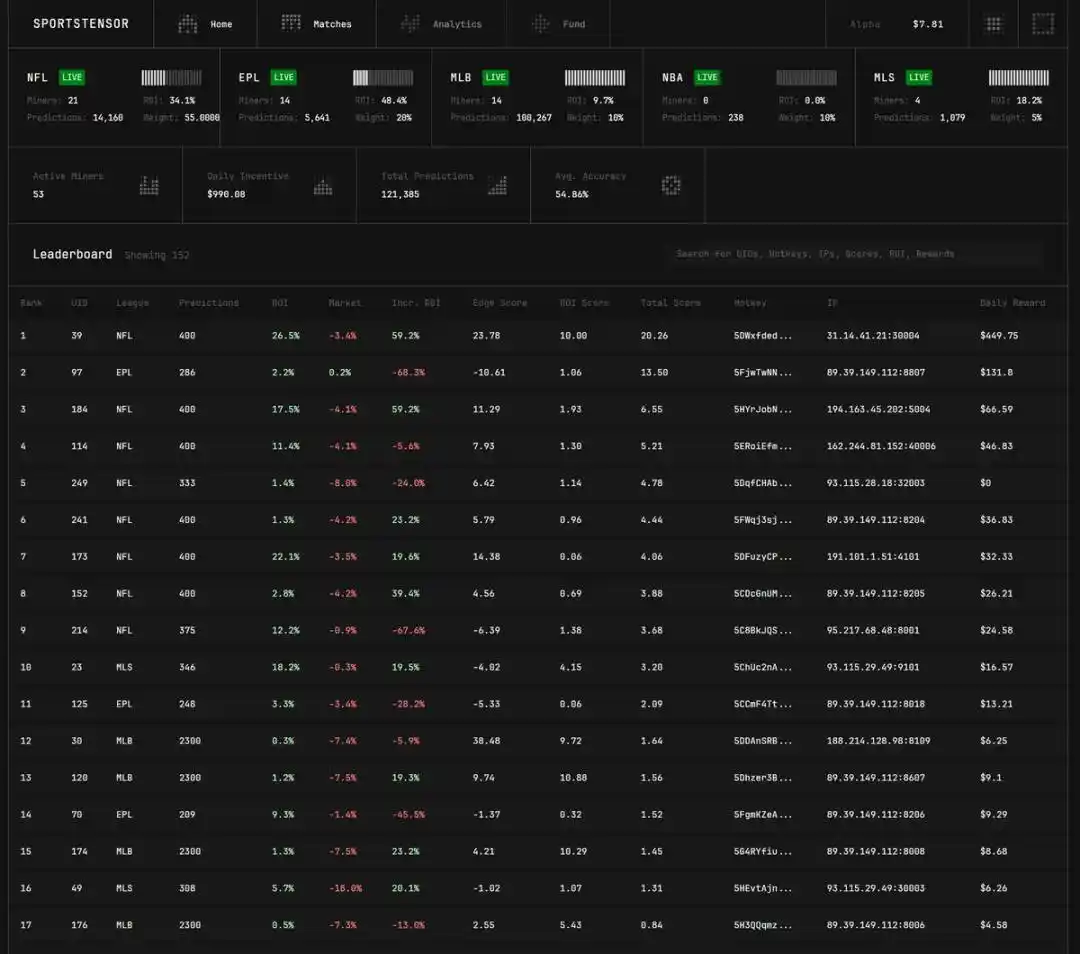Click the EPL weight progress bar
The width and height of the screenshot is (1080, 954).
[x=383, y=77]
